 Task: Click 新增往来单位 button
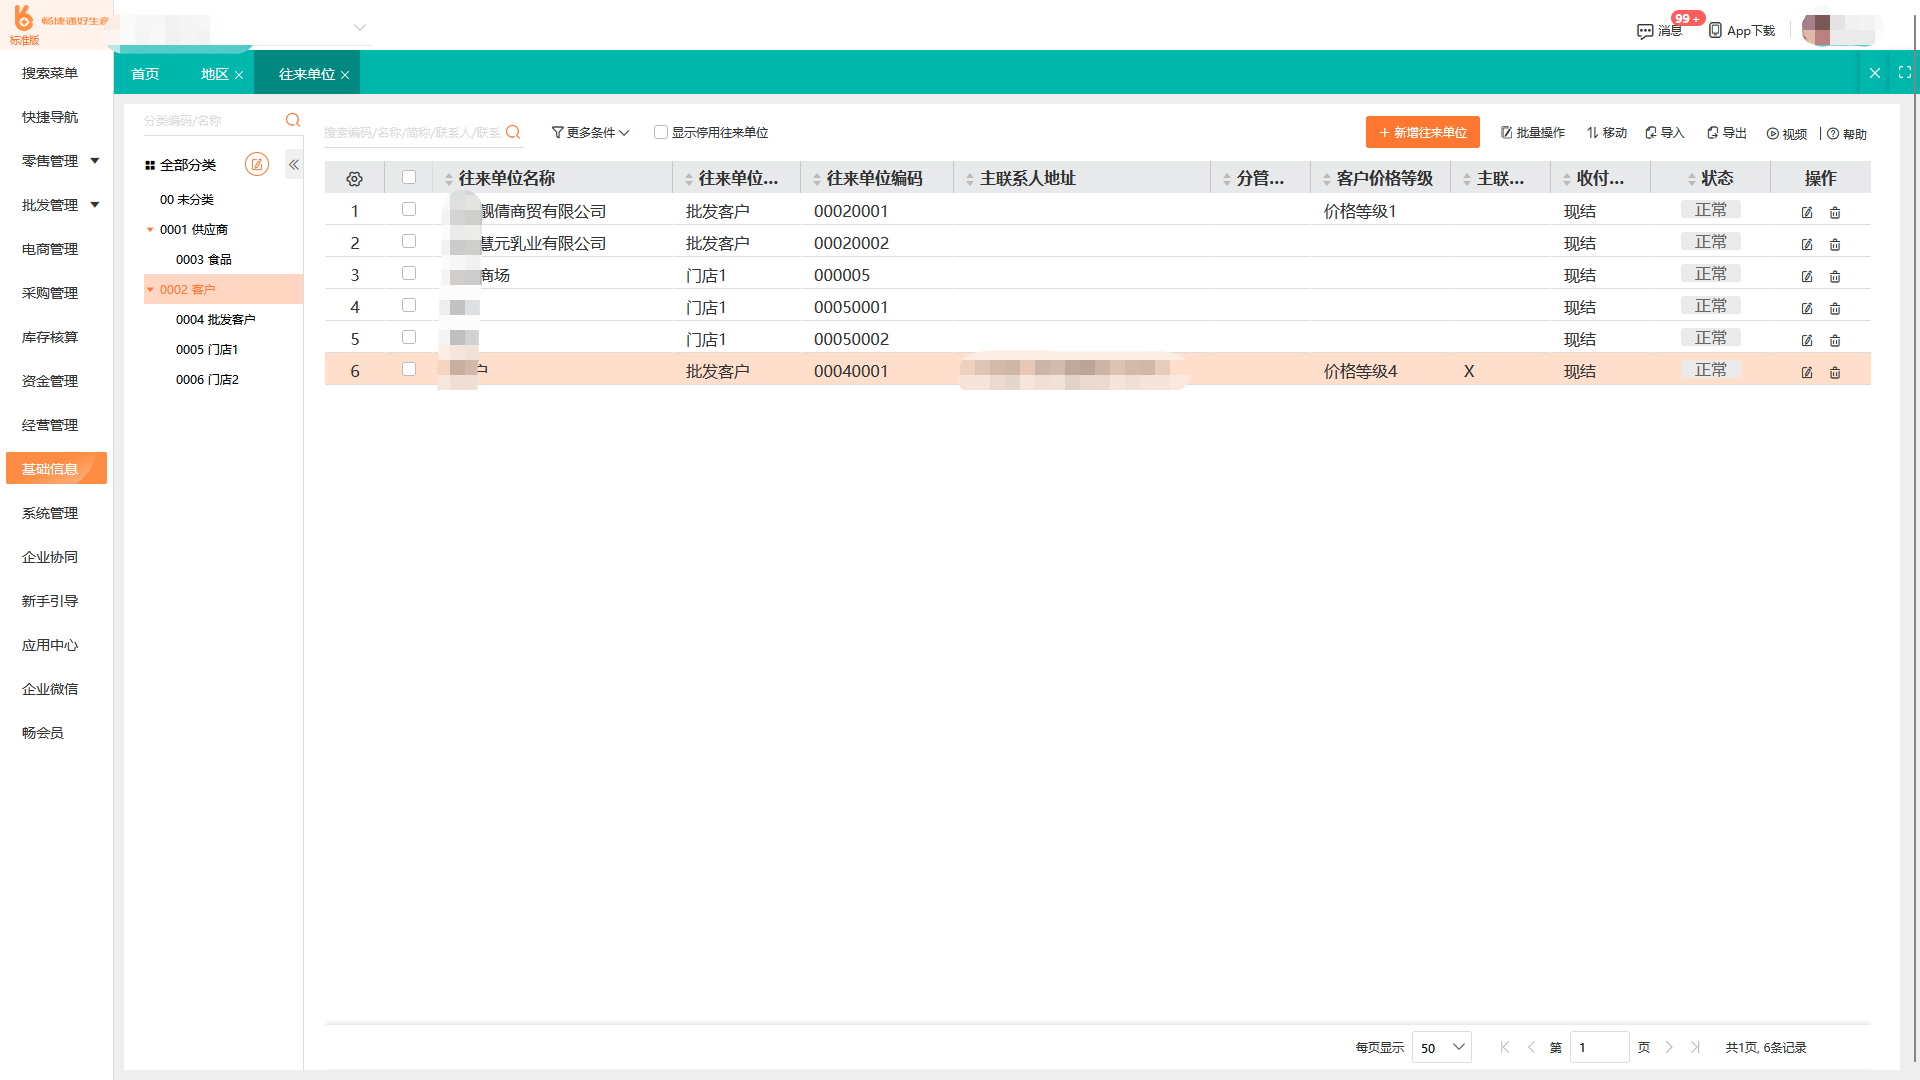click(1423, 131)
